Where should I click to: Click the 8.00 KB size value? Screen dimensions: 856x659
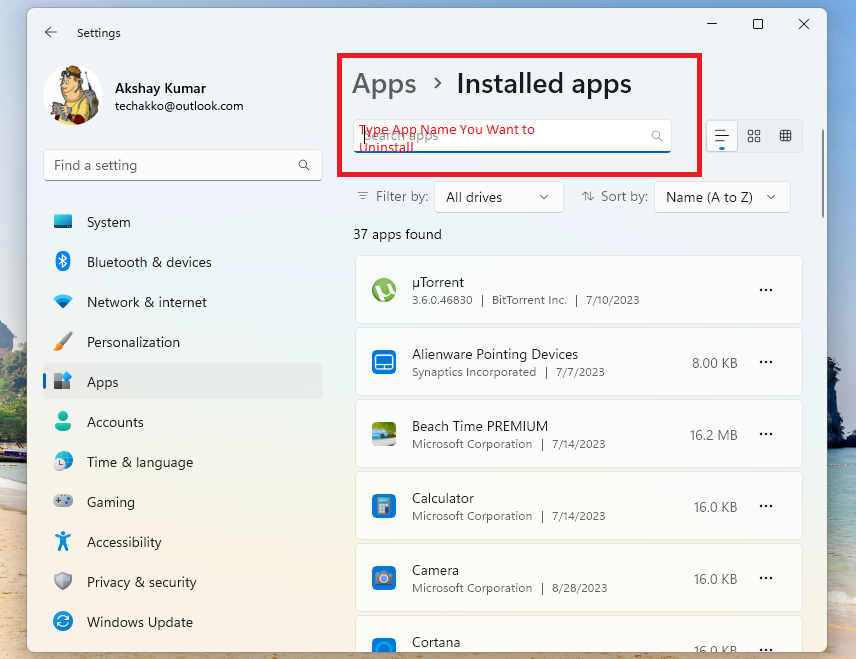pyautogui.click(x=714, y=363)
